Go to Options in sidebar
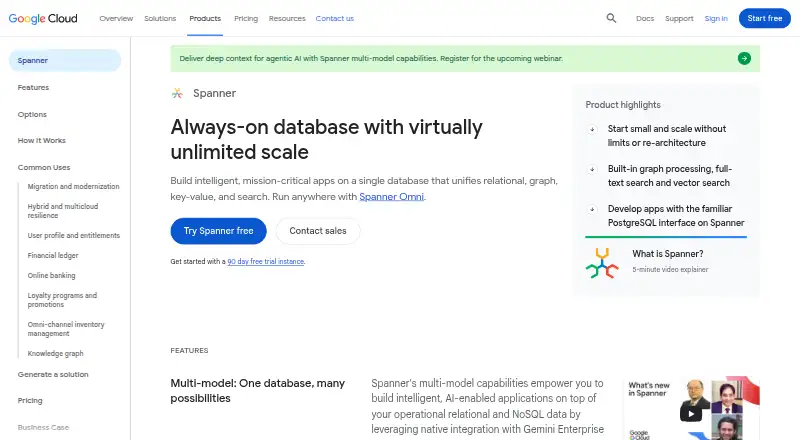800x440 pixels. tap(32, 114)
